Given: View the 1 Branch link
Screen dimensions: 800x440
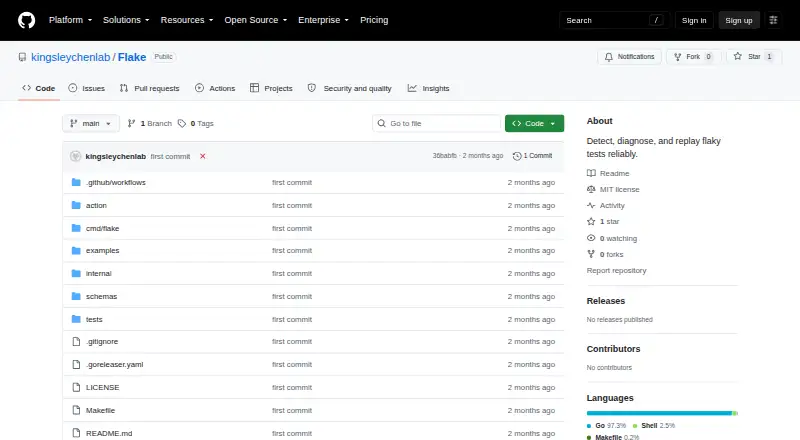Looking at the screenshot, I should click(x=149, y=124).
